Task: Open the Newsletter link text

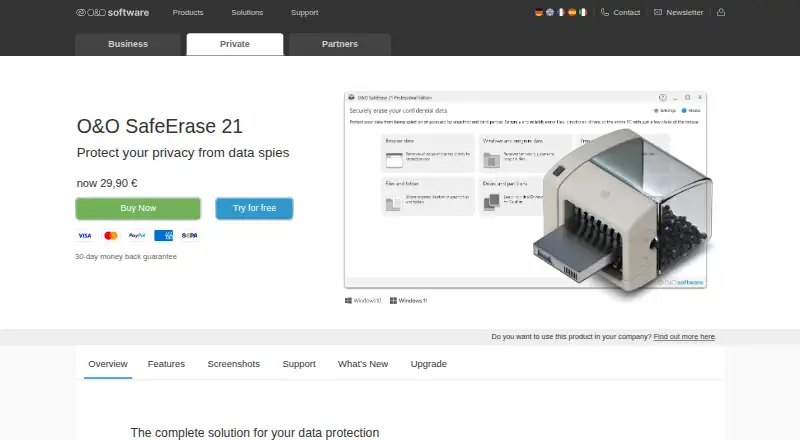Action: pos(685,12)
